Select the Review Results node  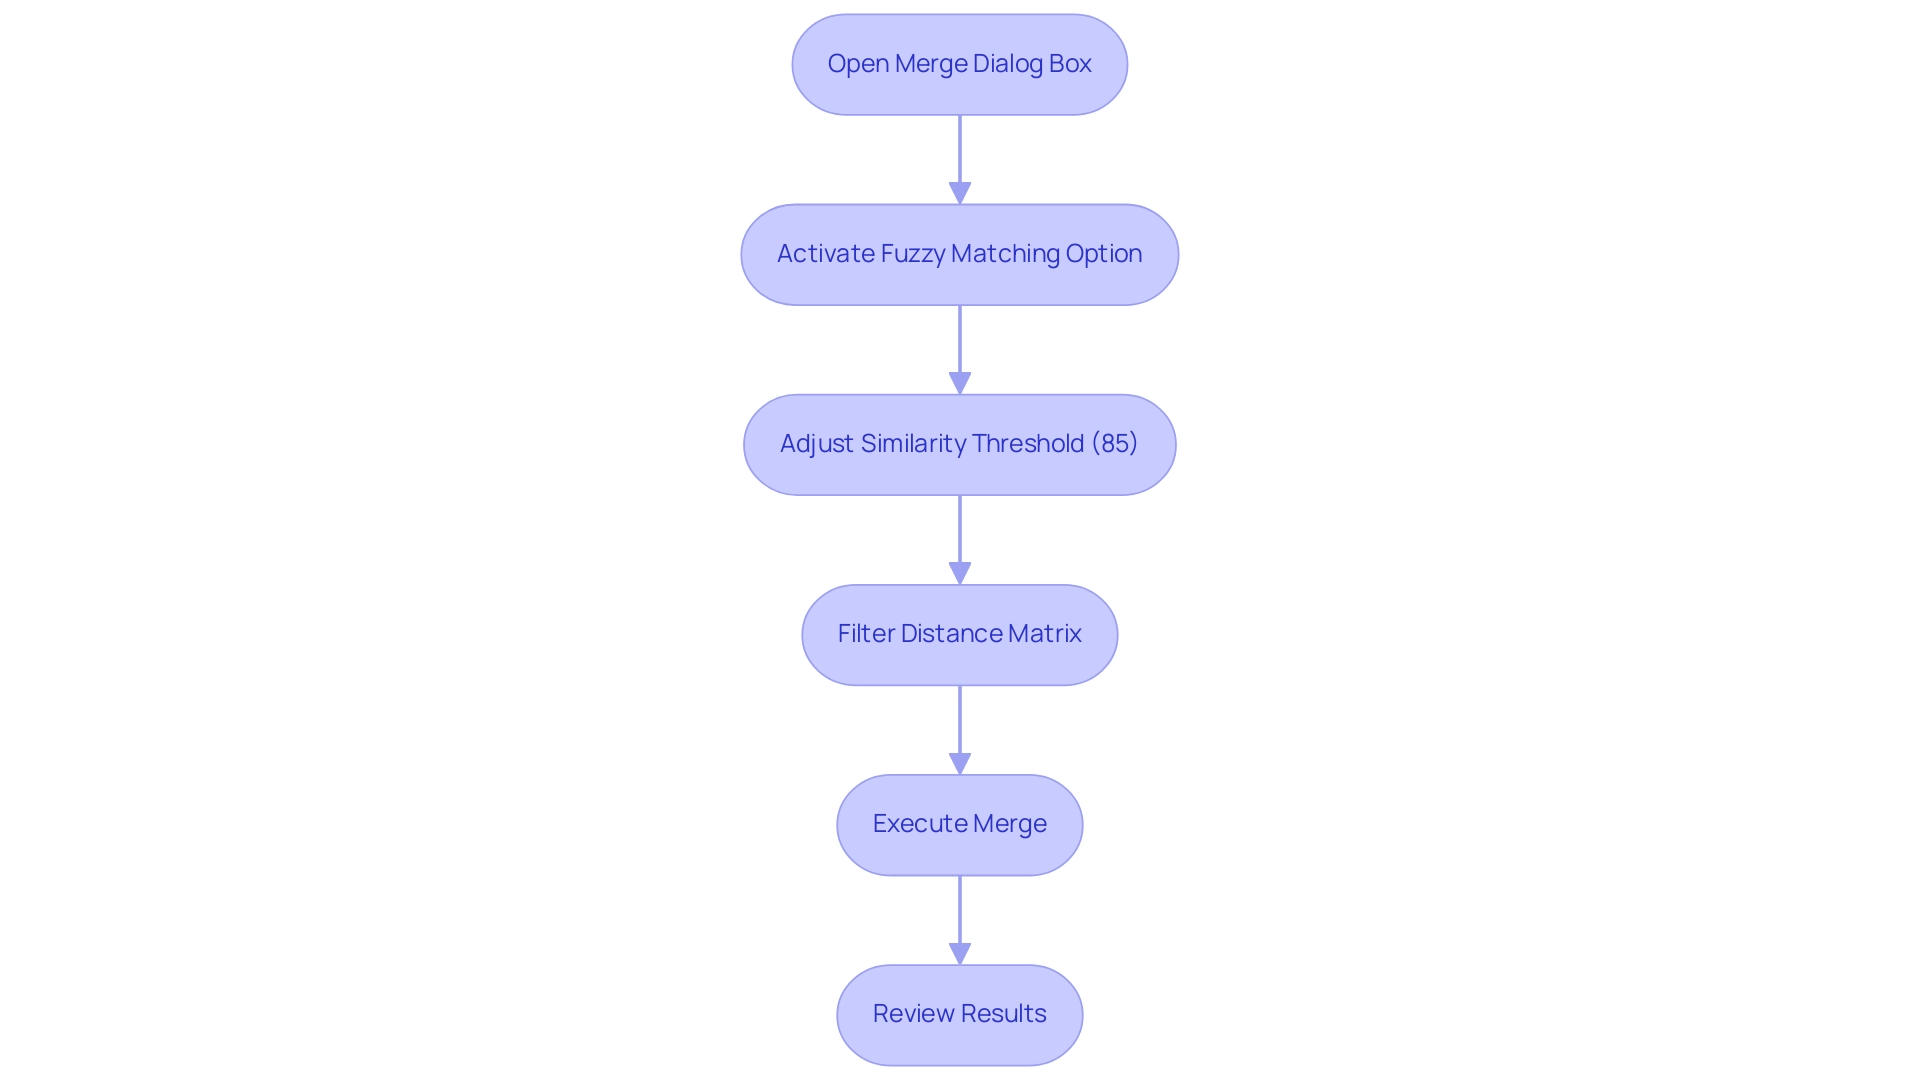[960, 1013]
